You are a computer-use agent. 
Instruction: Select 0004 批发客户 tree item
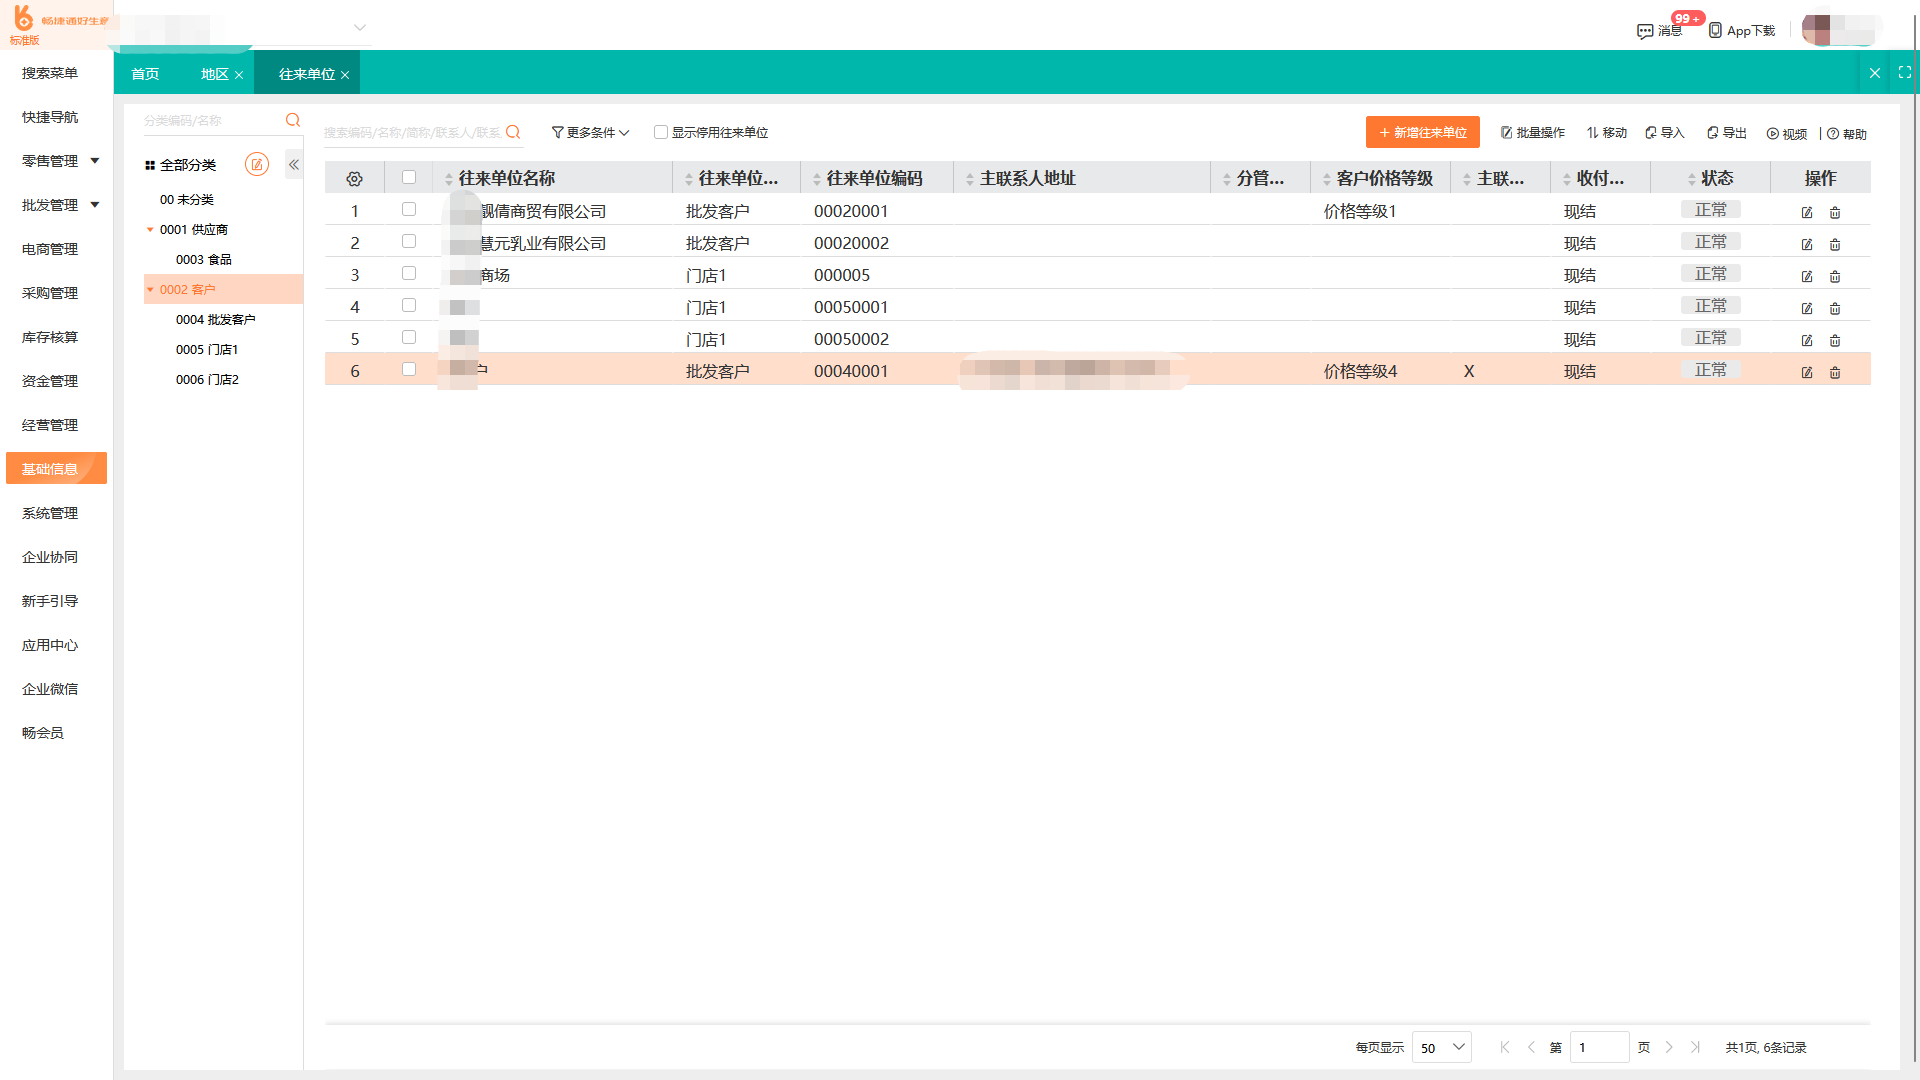[x=215, y=319]
